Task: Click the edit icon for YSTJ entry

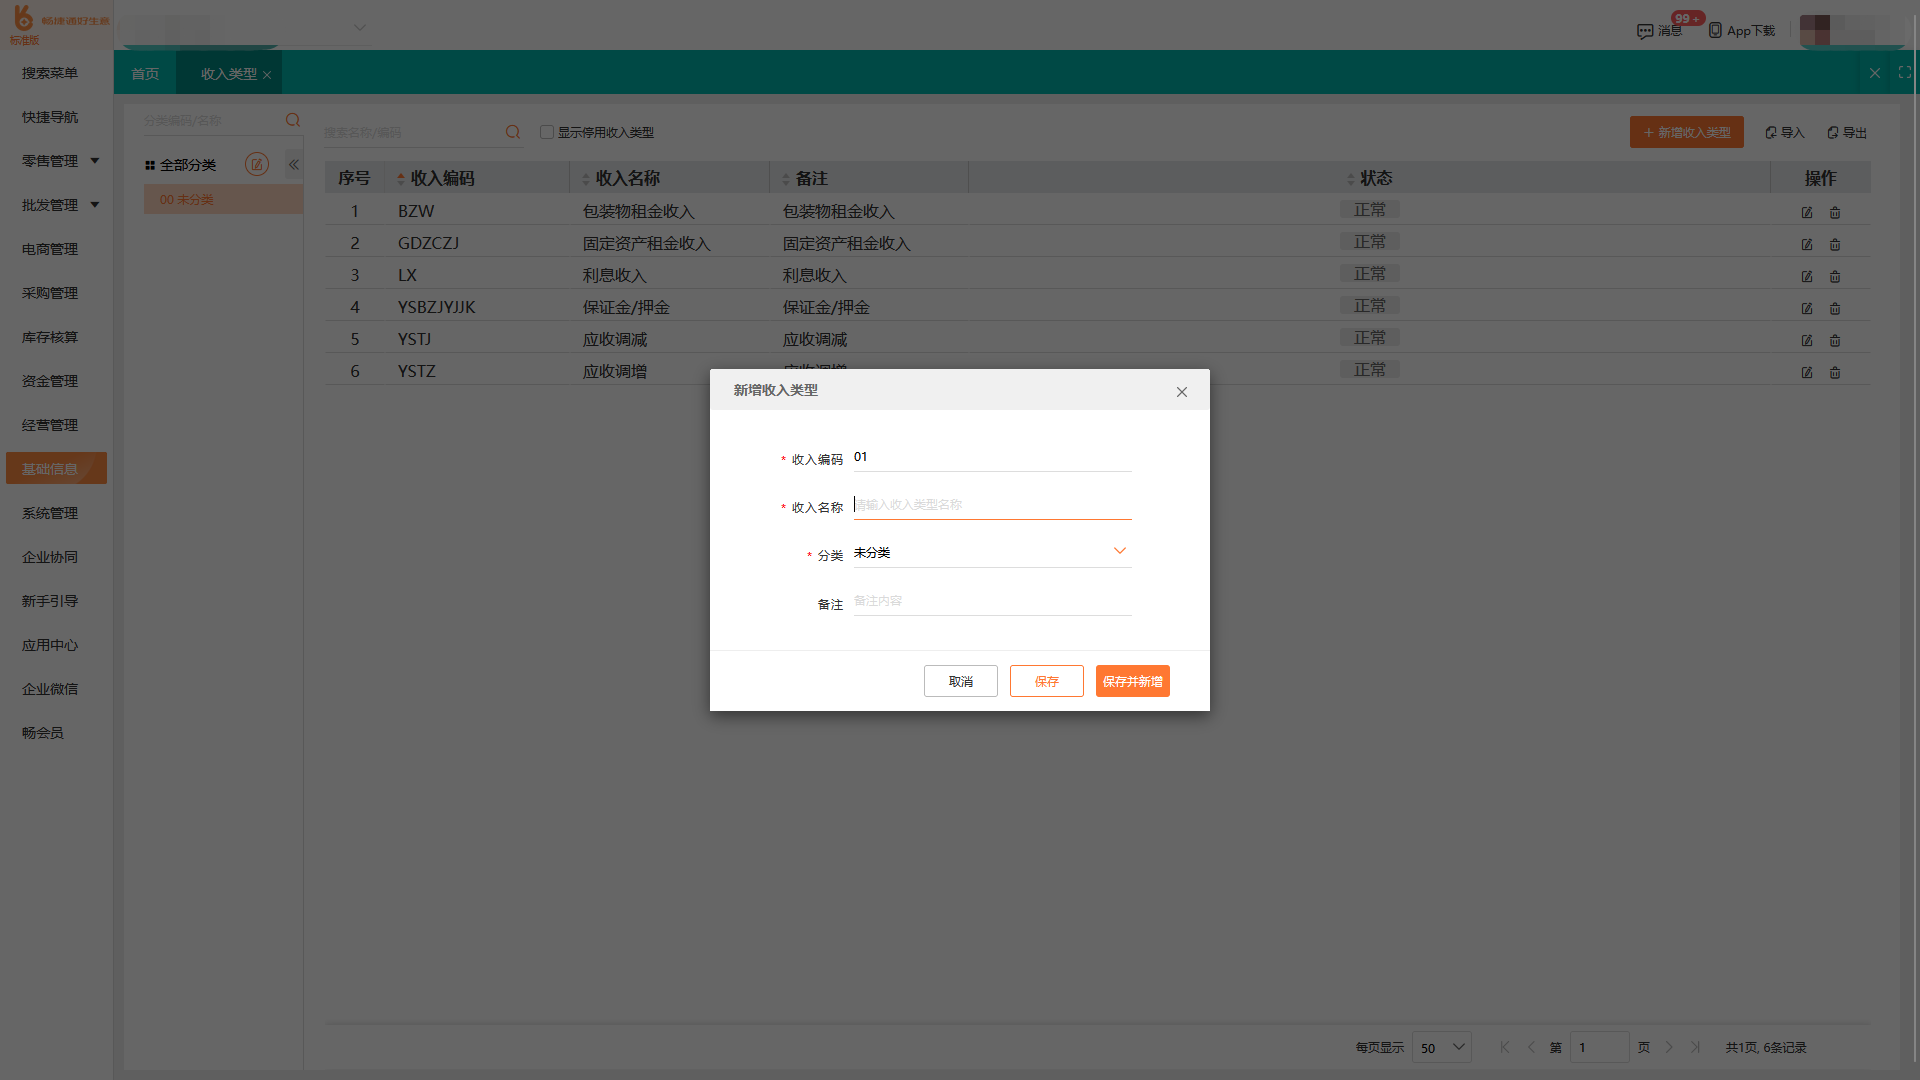Action: (1807, 339)
